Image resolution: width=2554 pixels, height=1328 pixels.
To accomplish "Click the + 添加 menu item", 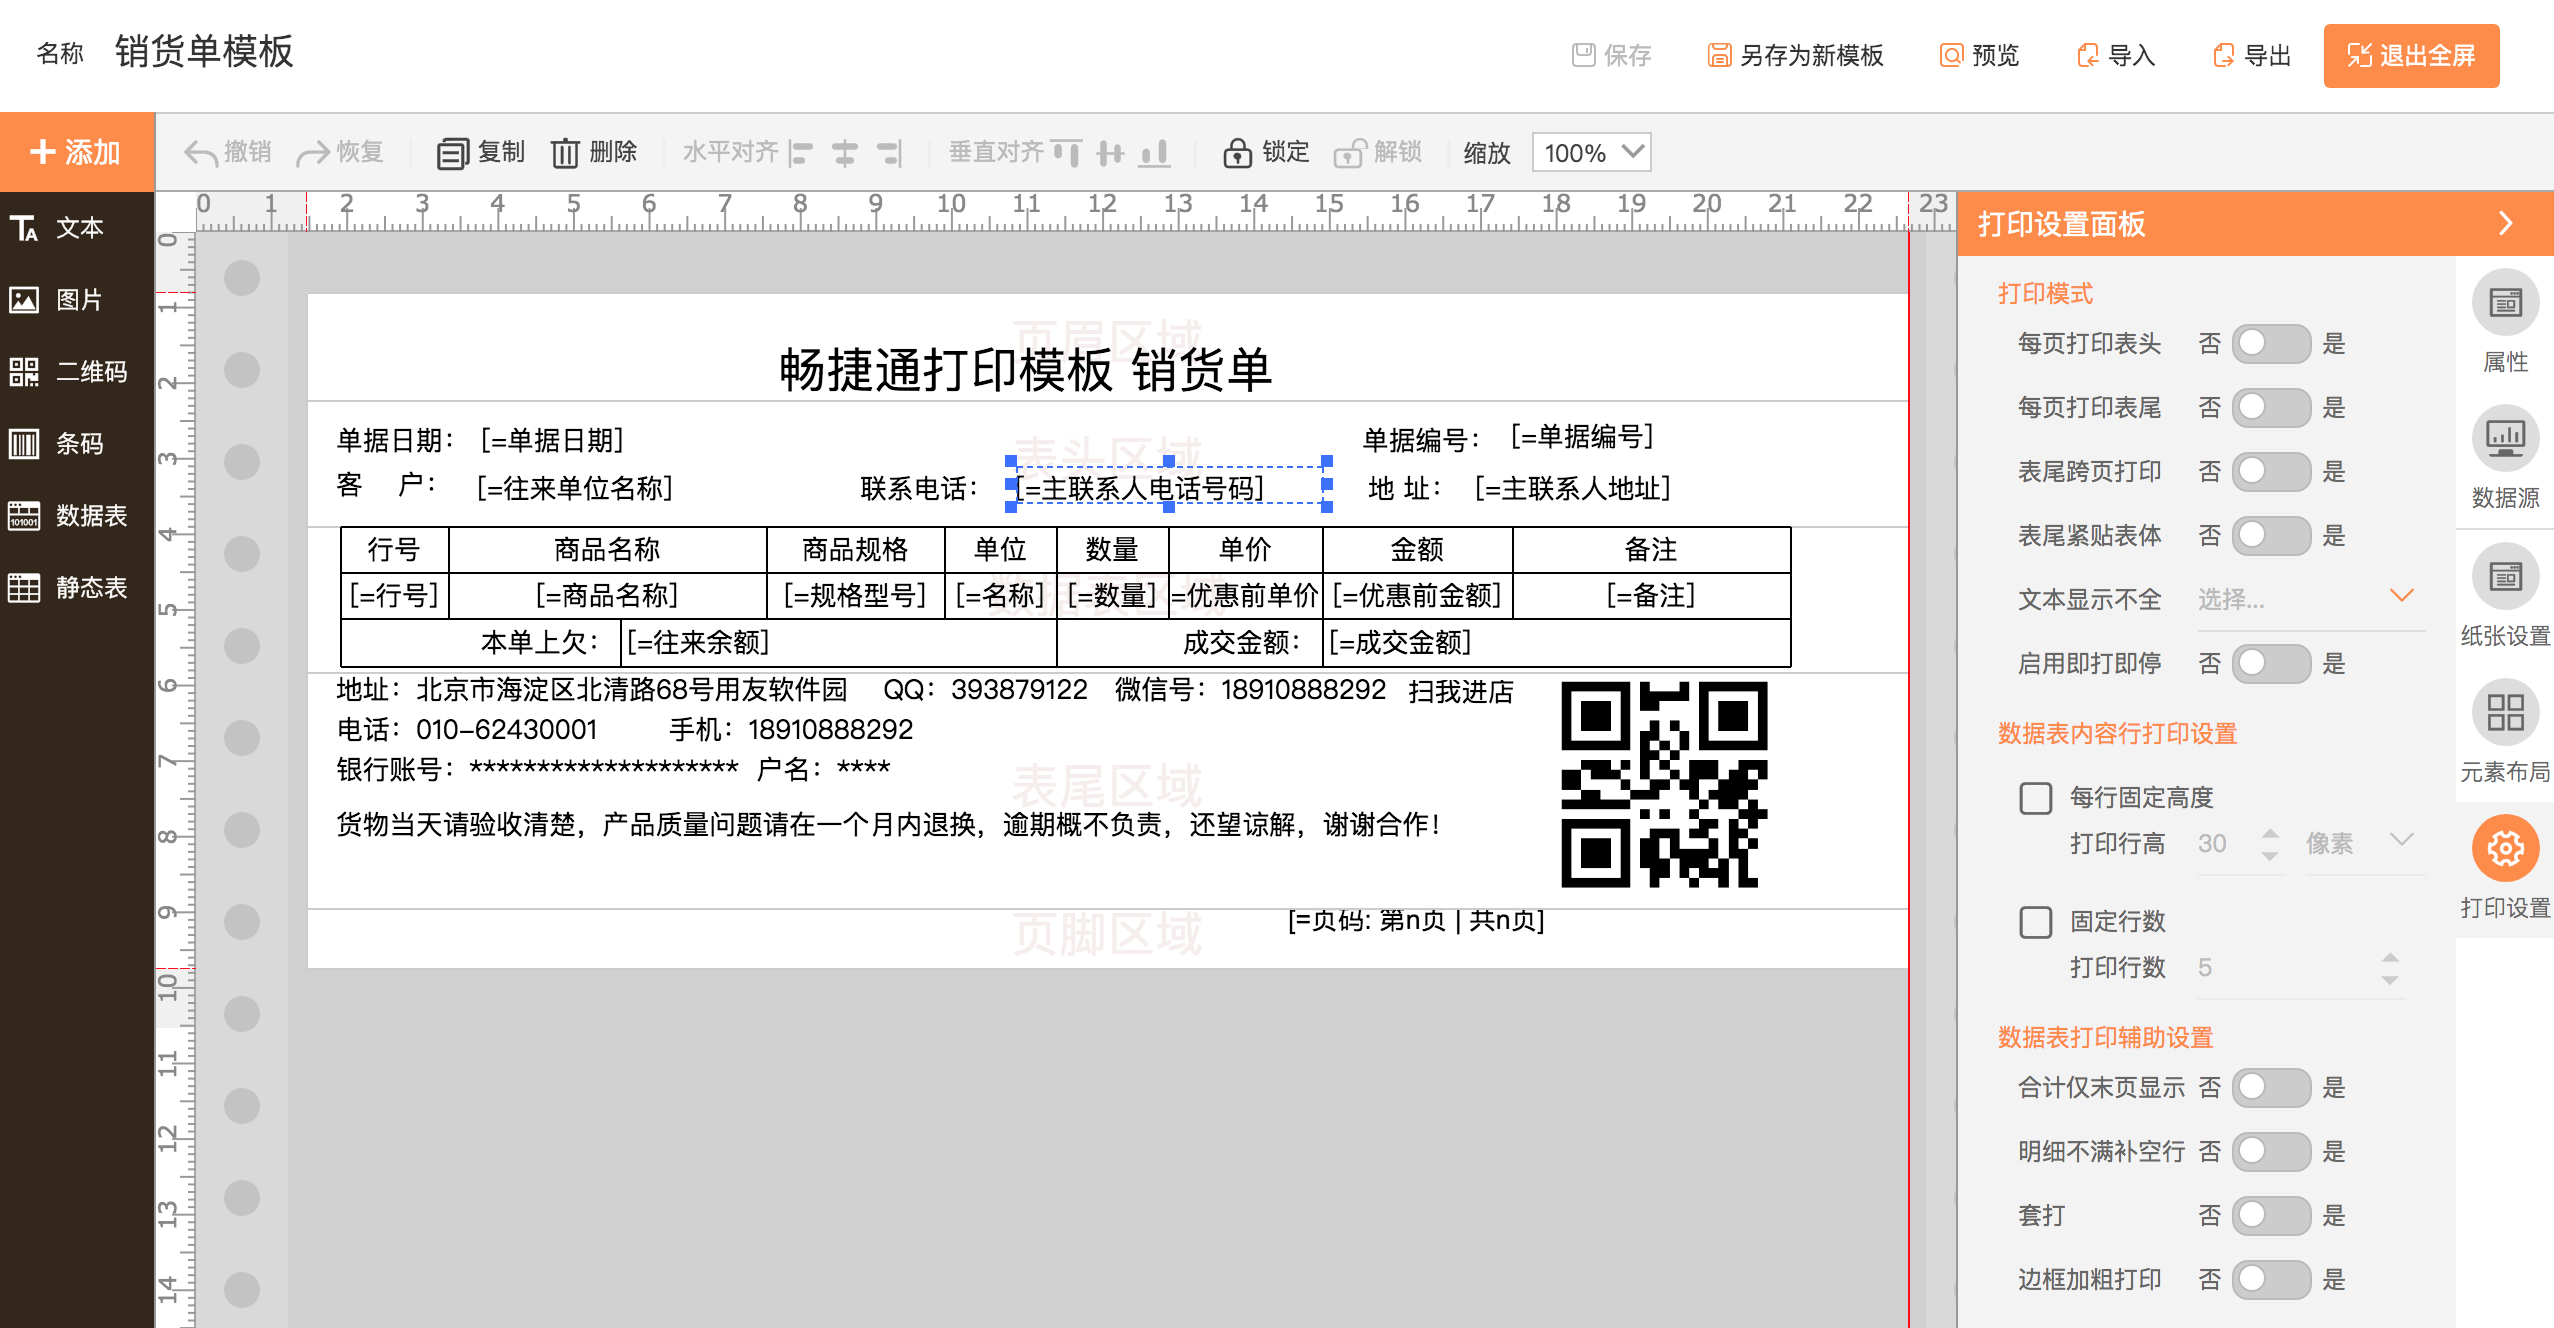I will click(x=76, y=152).
